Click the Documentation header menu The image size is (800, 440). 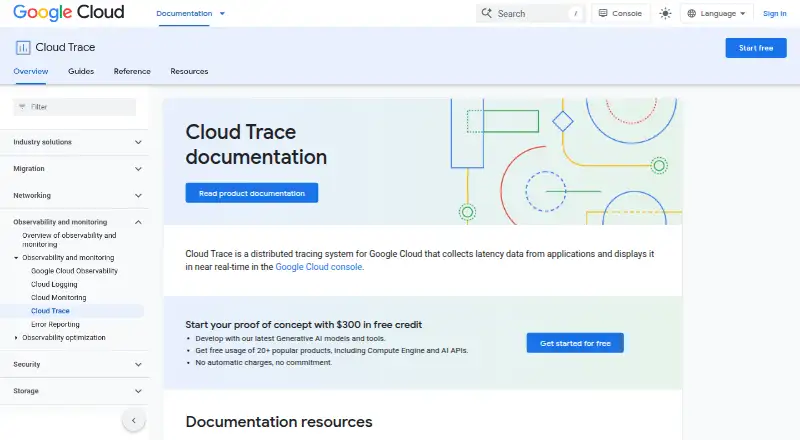pos(184,14)
